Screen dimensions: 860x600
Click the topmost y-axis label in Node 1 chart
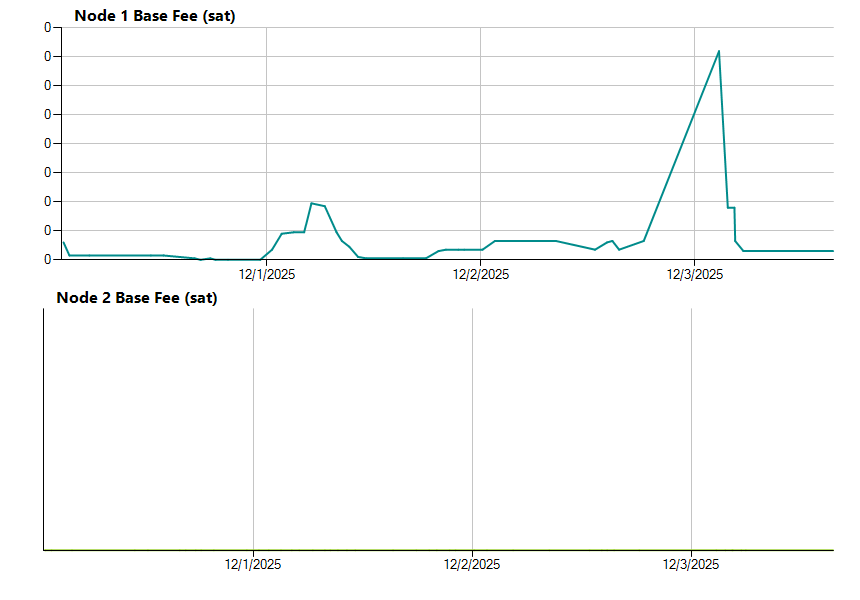coord(46,27)
